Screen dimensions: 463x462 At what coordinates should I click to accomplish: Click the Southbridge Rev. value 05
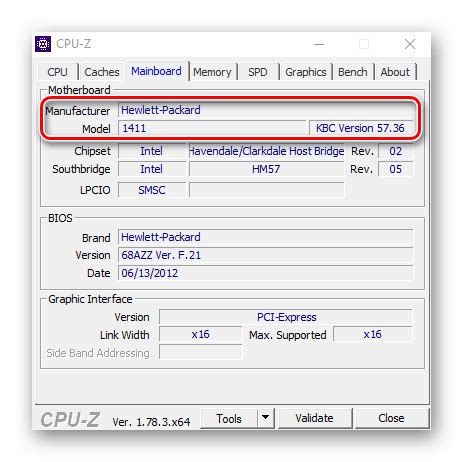point(396,169)
